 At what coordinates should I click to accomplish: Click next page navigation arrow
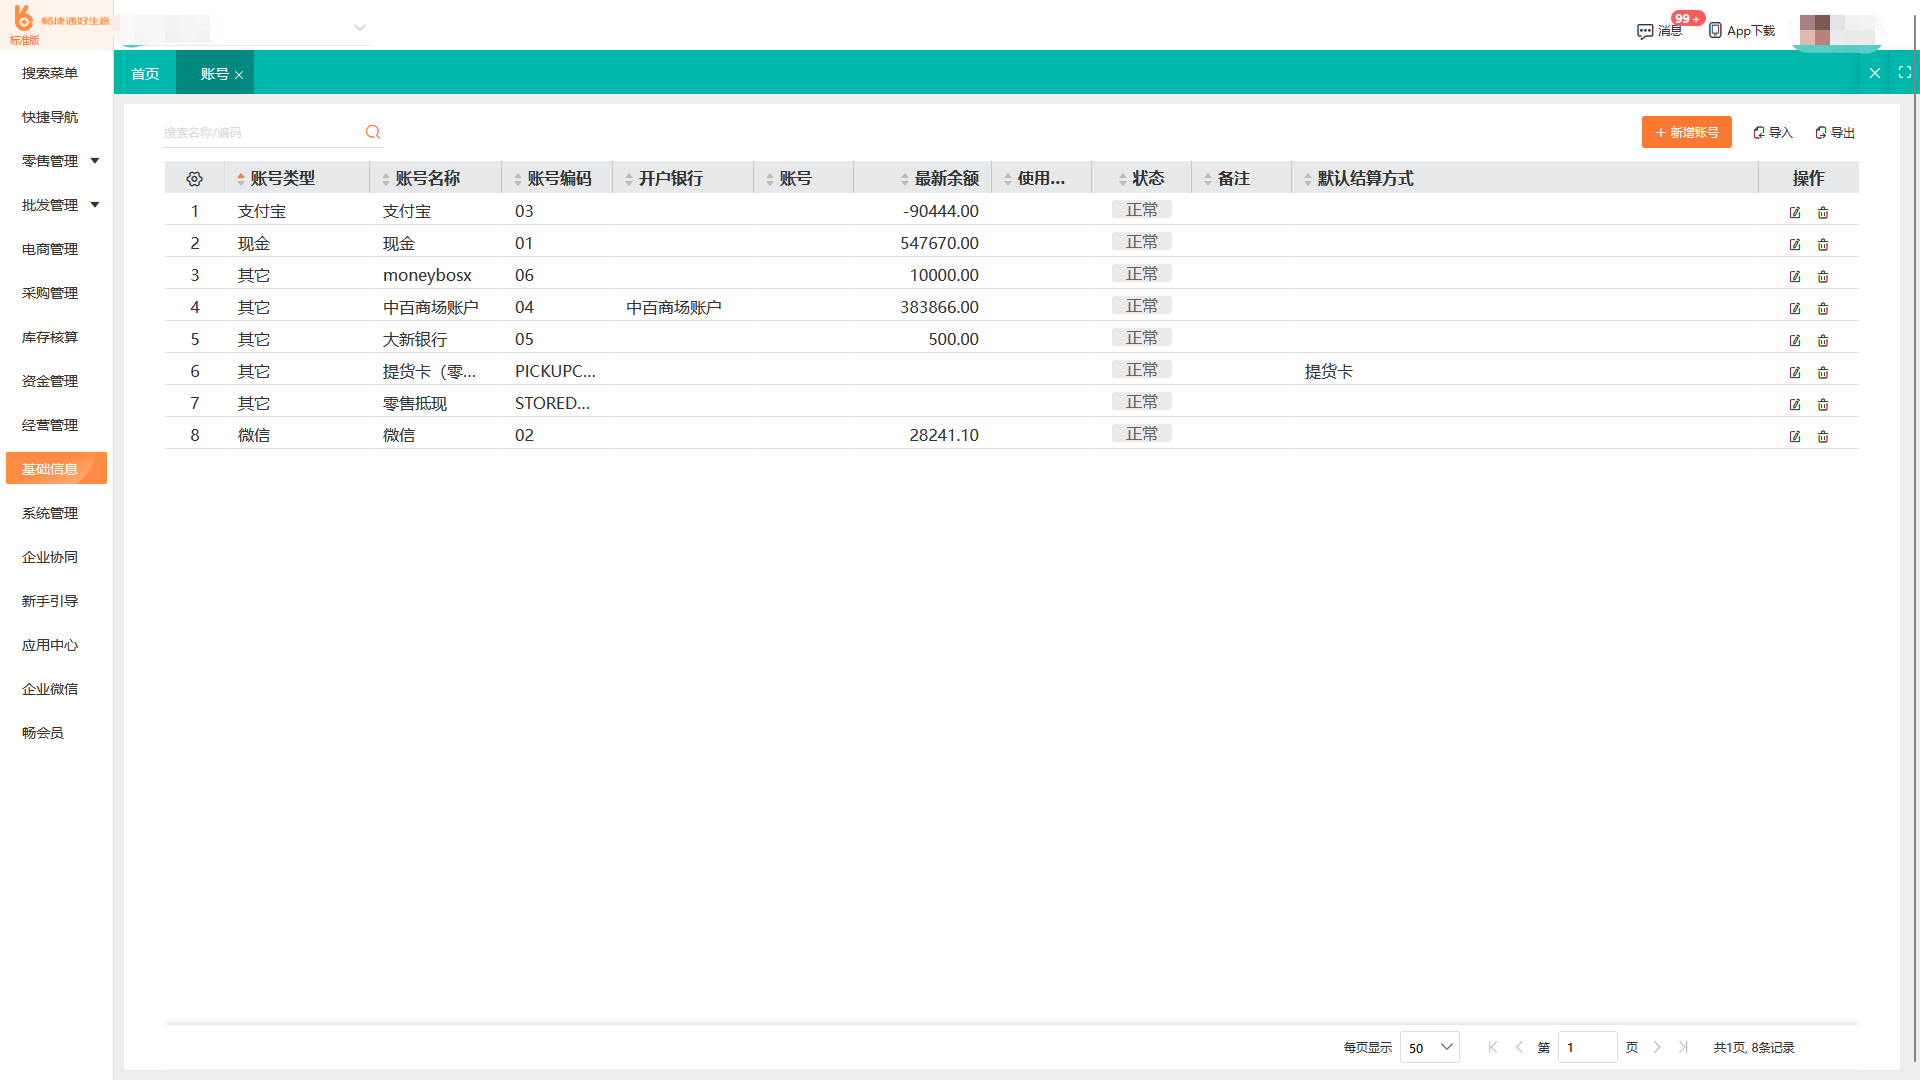[x=1659, y=1047]
